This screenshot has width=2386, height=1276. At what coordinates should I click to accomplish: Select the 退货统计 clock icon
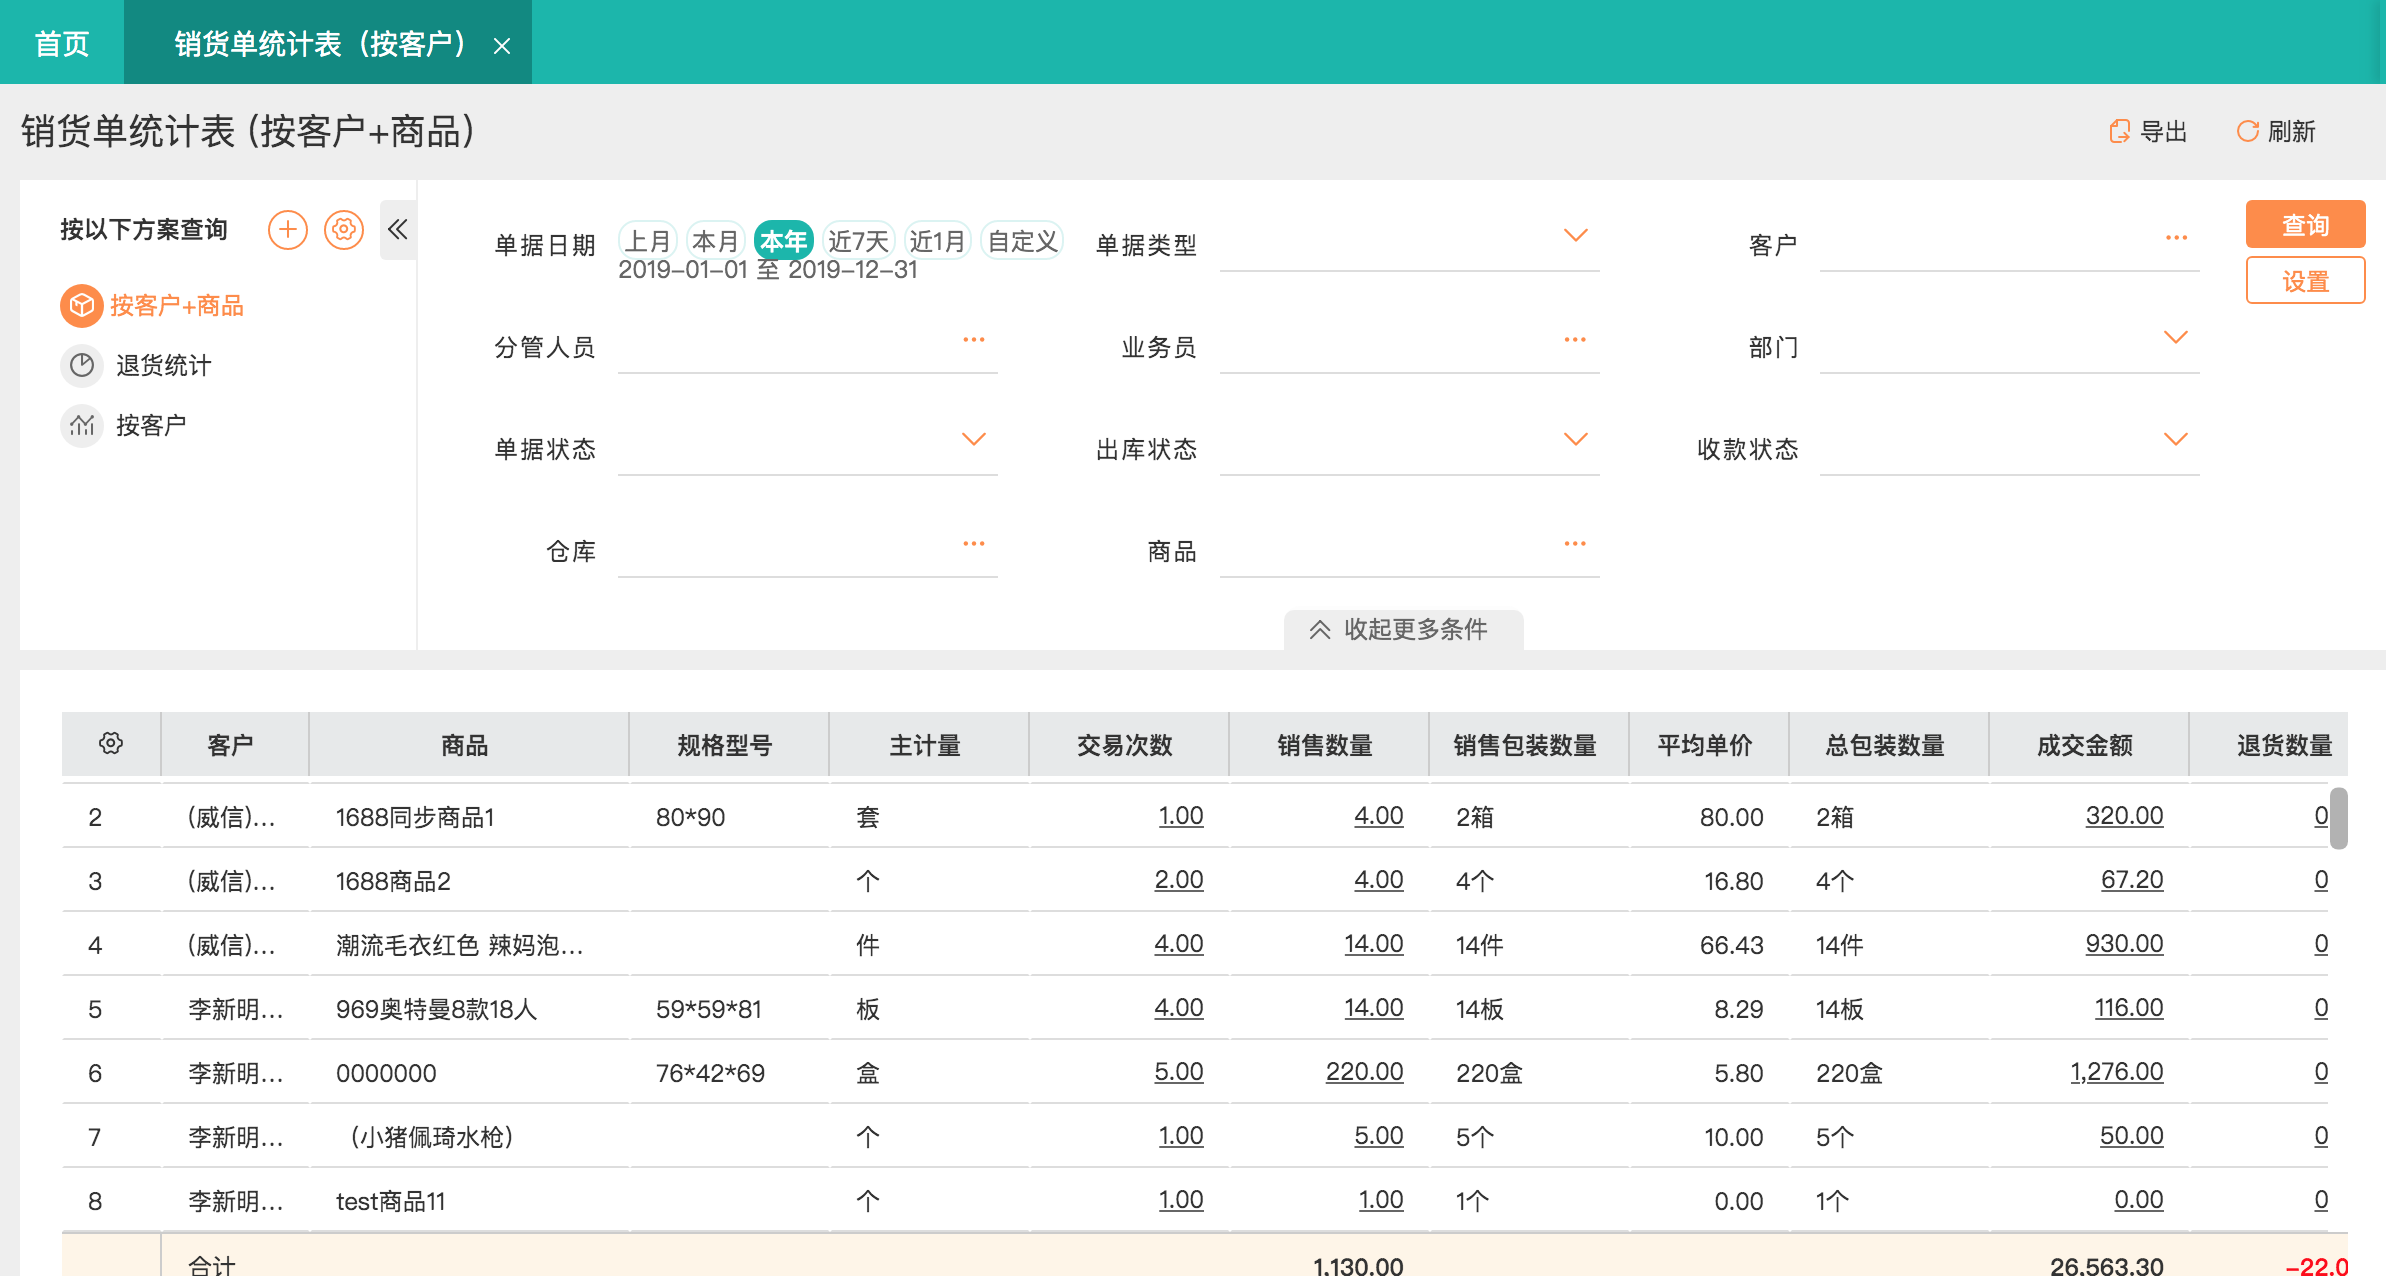click(80, 366)
